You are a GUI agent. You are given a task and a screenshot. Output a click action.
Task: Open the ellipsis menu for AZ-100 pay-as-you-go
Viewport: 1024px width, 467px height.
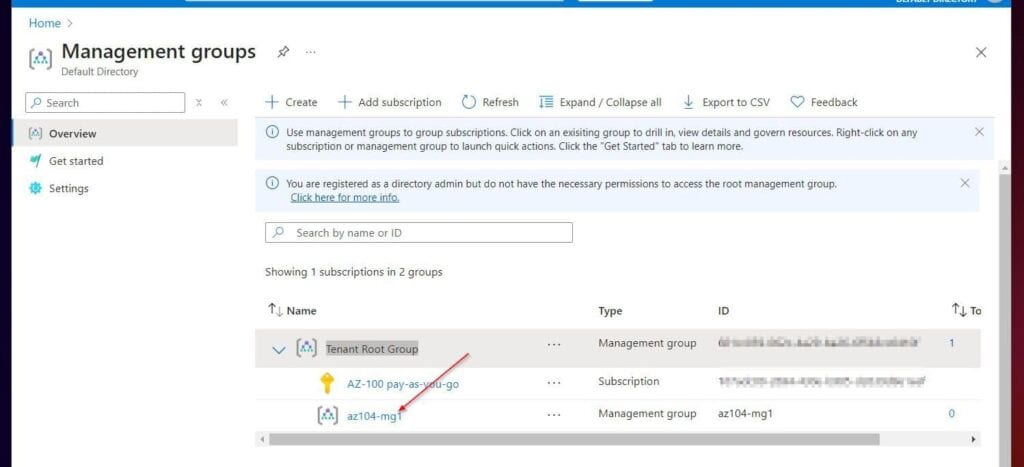coord(554,383)
